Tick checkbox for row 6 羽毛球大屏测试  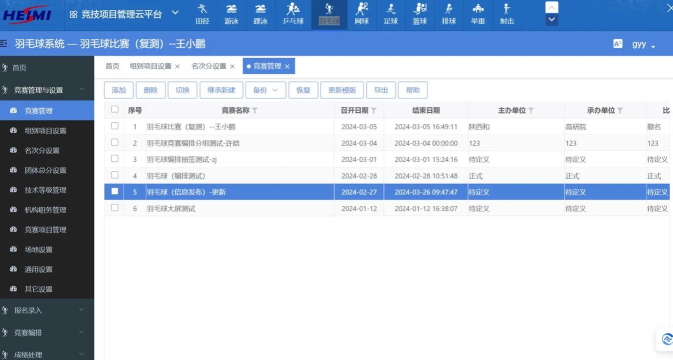[x=115, y=208]
